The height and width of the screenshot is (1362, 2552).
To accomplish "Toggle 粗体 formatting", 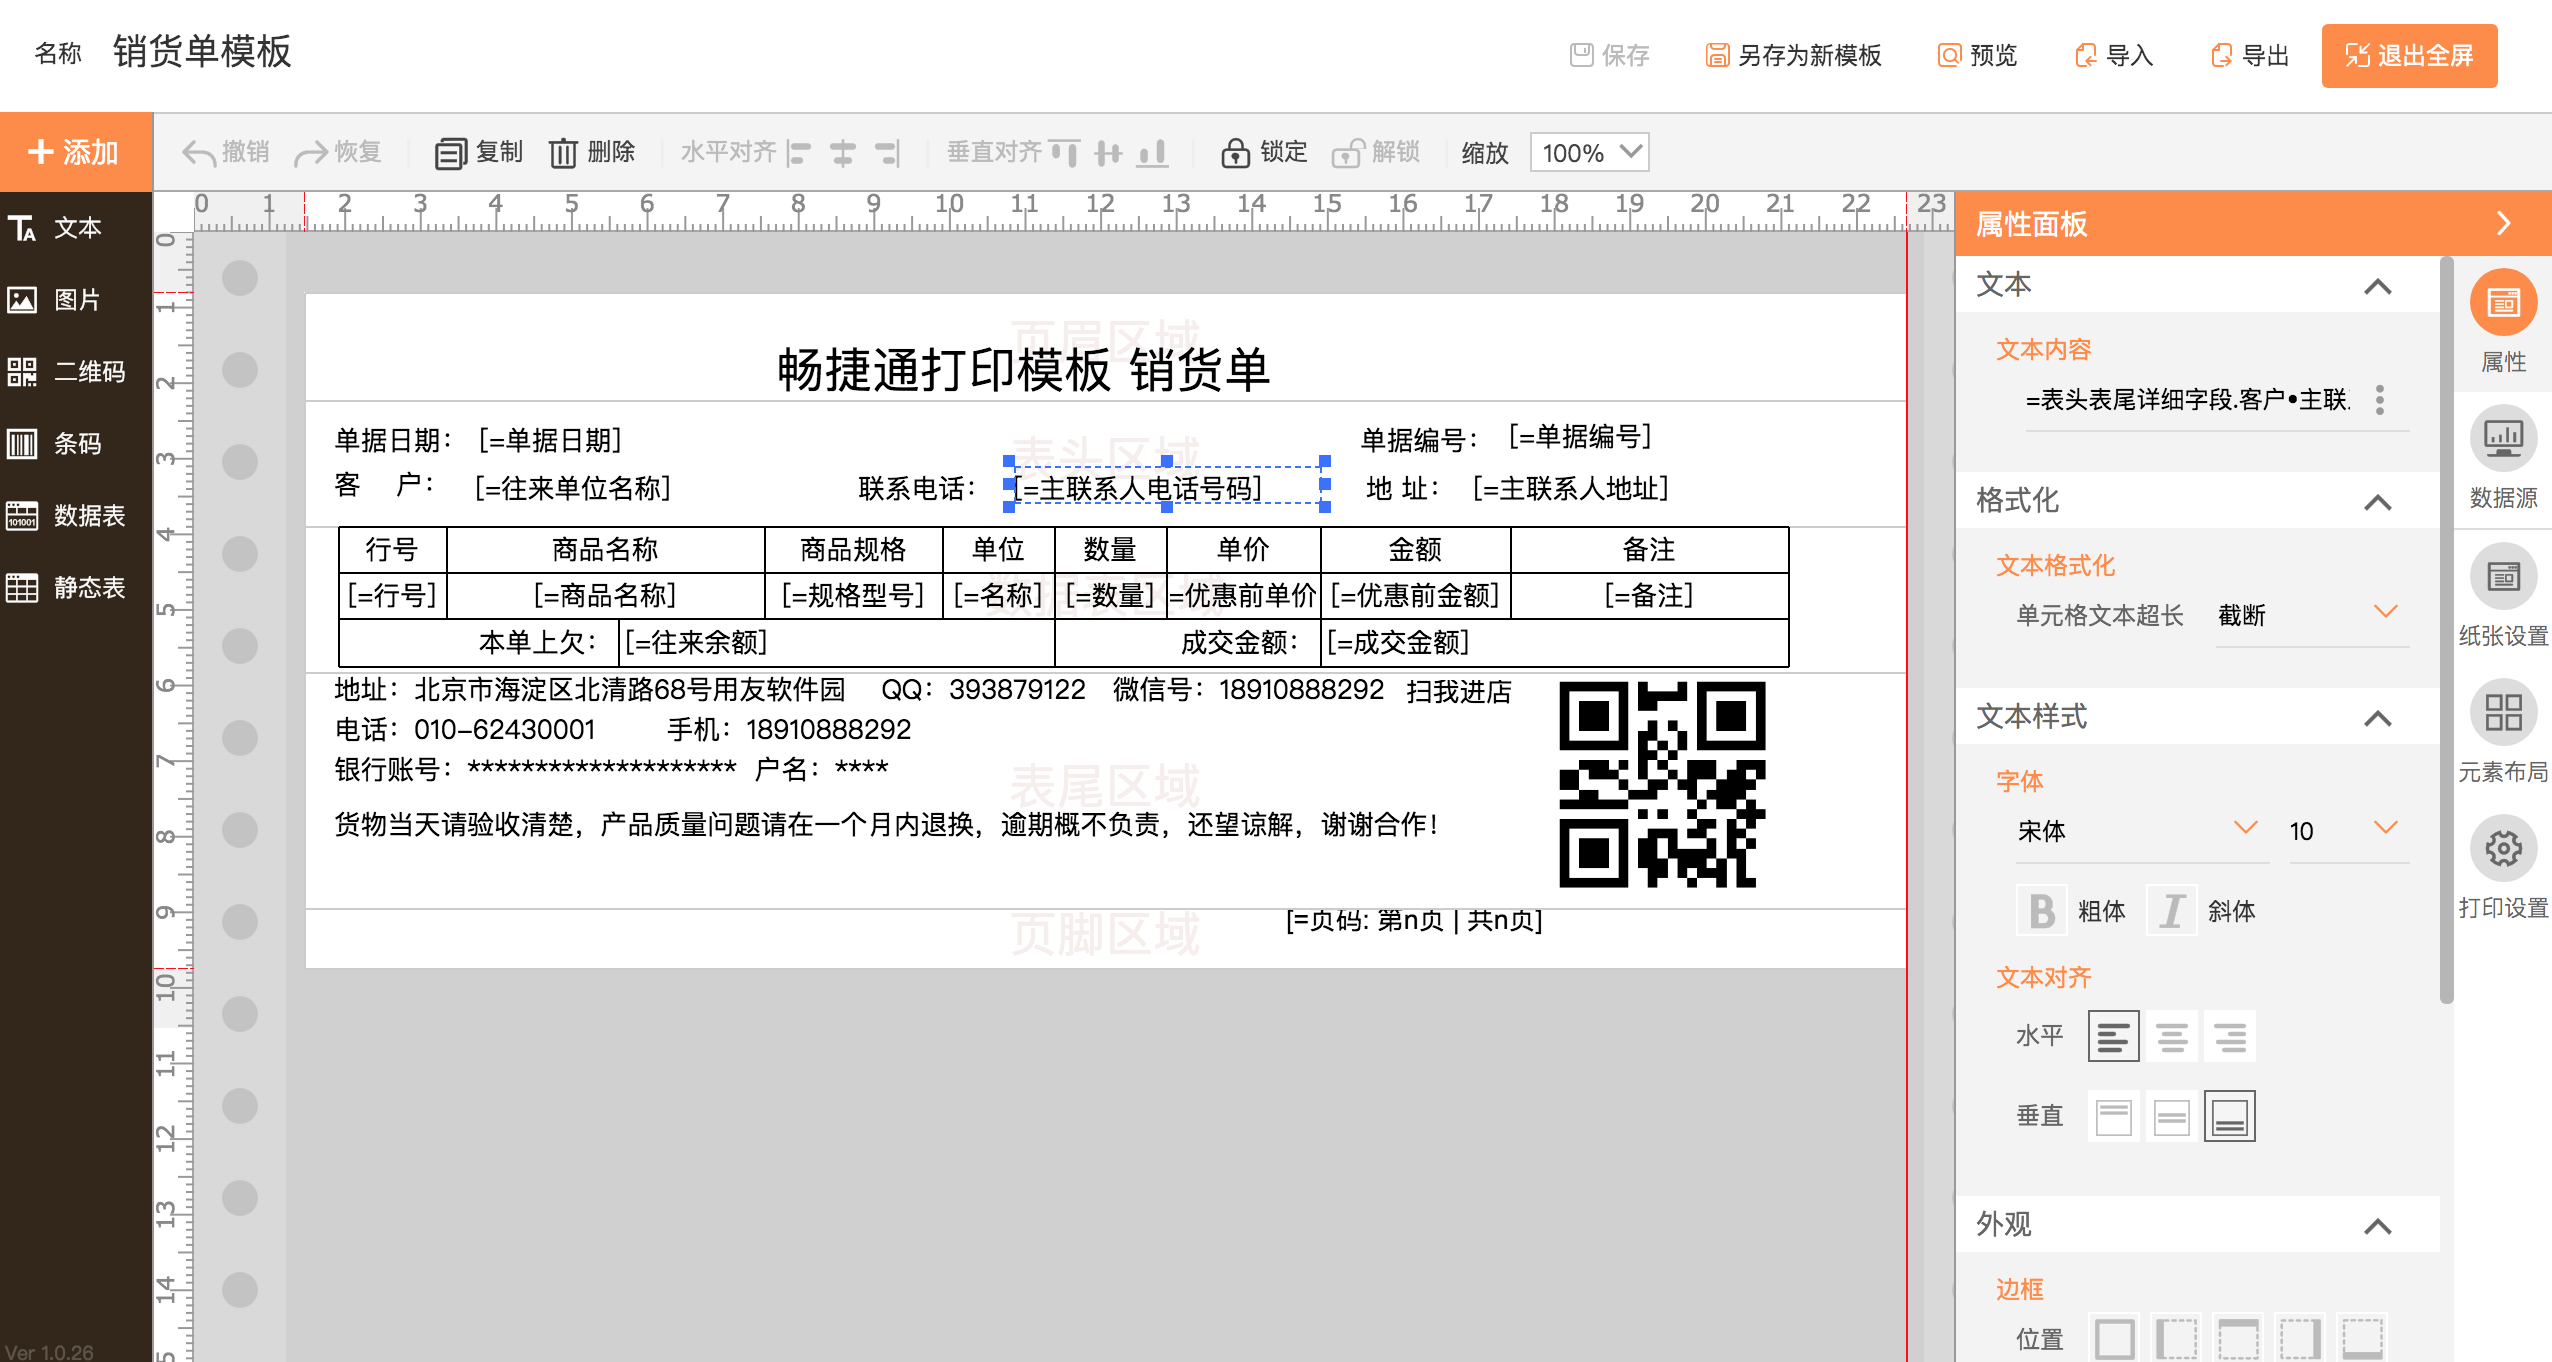I will point(2039,911).
